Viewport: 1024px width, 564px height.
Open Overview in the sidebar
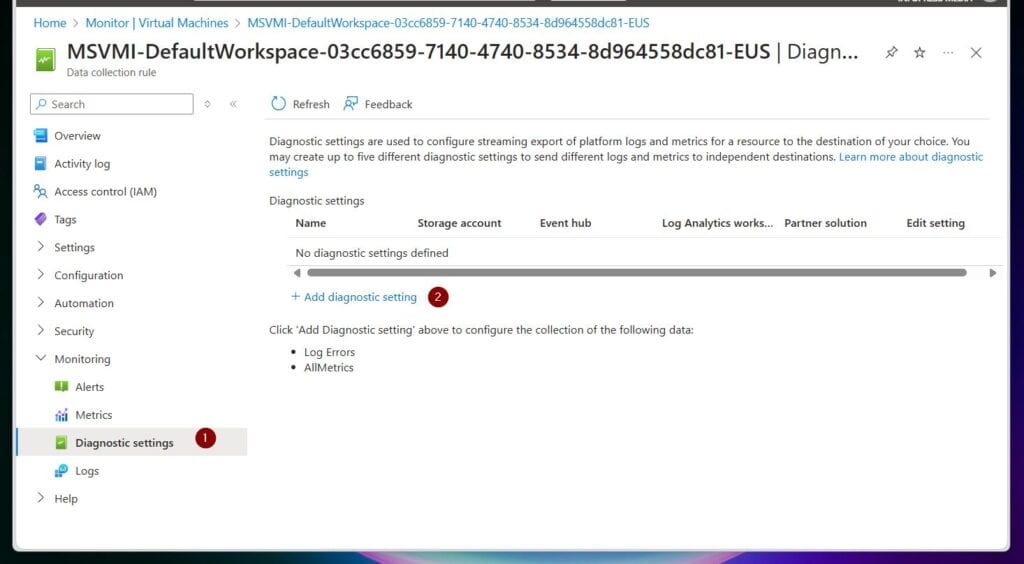[77, 136]
